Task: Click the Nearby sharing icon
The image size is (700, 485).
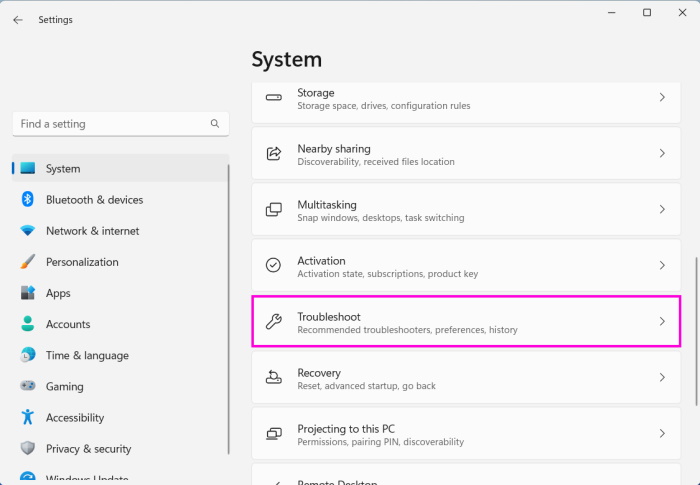Action: [273, 154]
